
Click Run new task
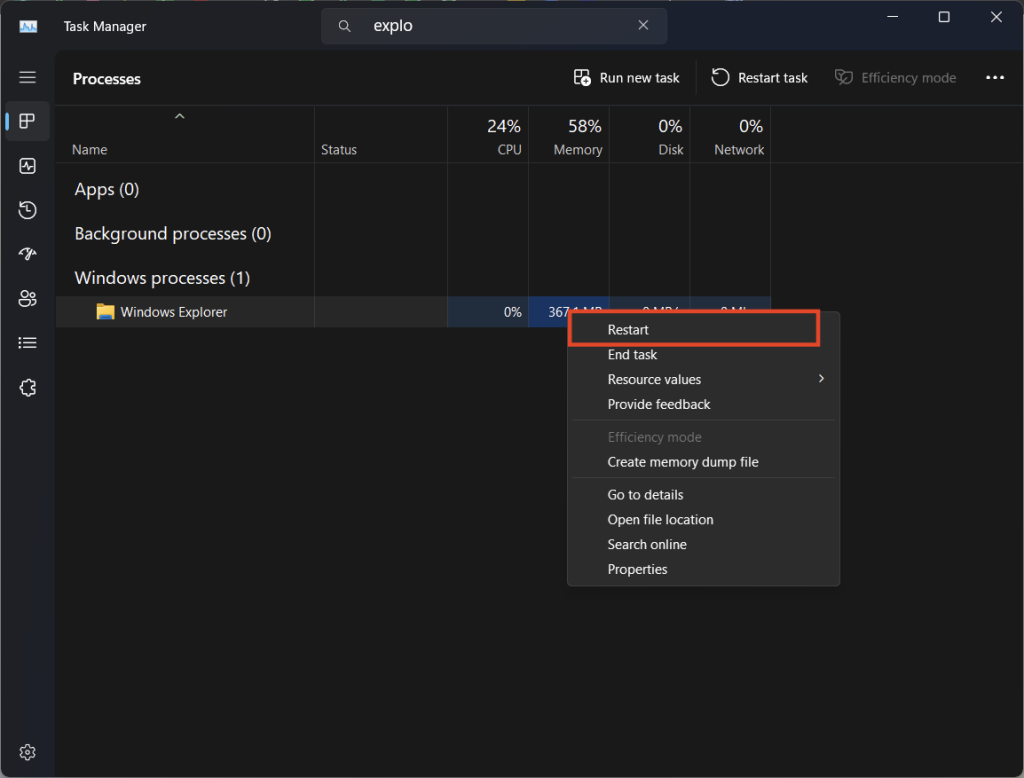626,78
